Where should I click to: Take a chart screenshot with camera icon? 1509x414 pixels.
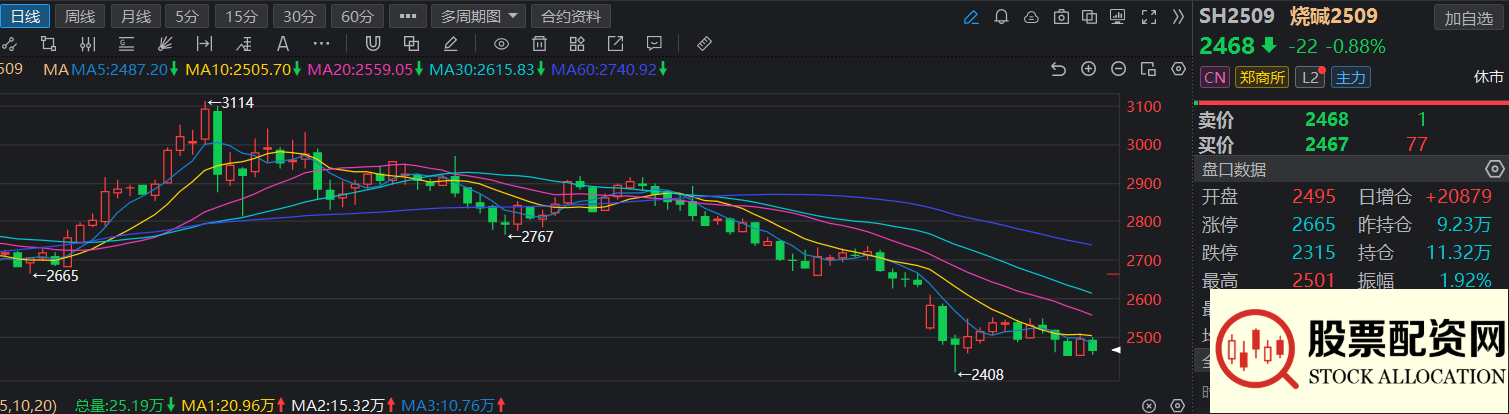[x=1061, y=17]
